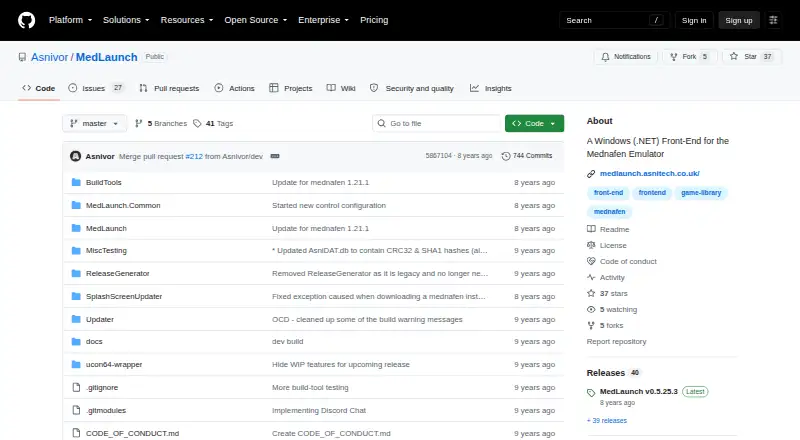The image size is (800, 440).
Task: Open the green Code dropdown
Action: pos(534,124)
